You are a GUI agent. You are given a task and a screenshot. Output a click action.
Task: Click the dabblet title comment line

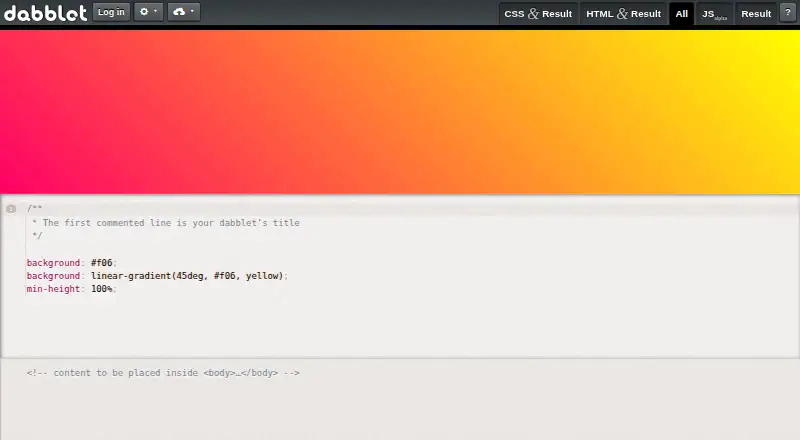166,223
